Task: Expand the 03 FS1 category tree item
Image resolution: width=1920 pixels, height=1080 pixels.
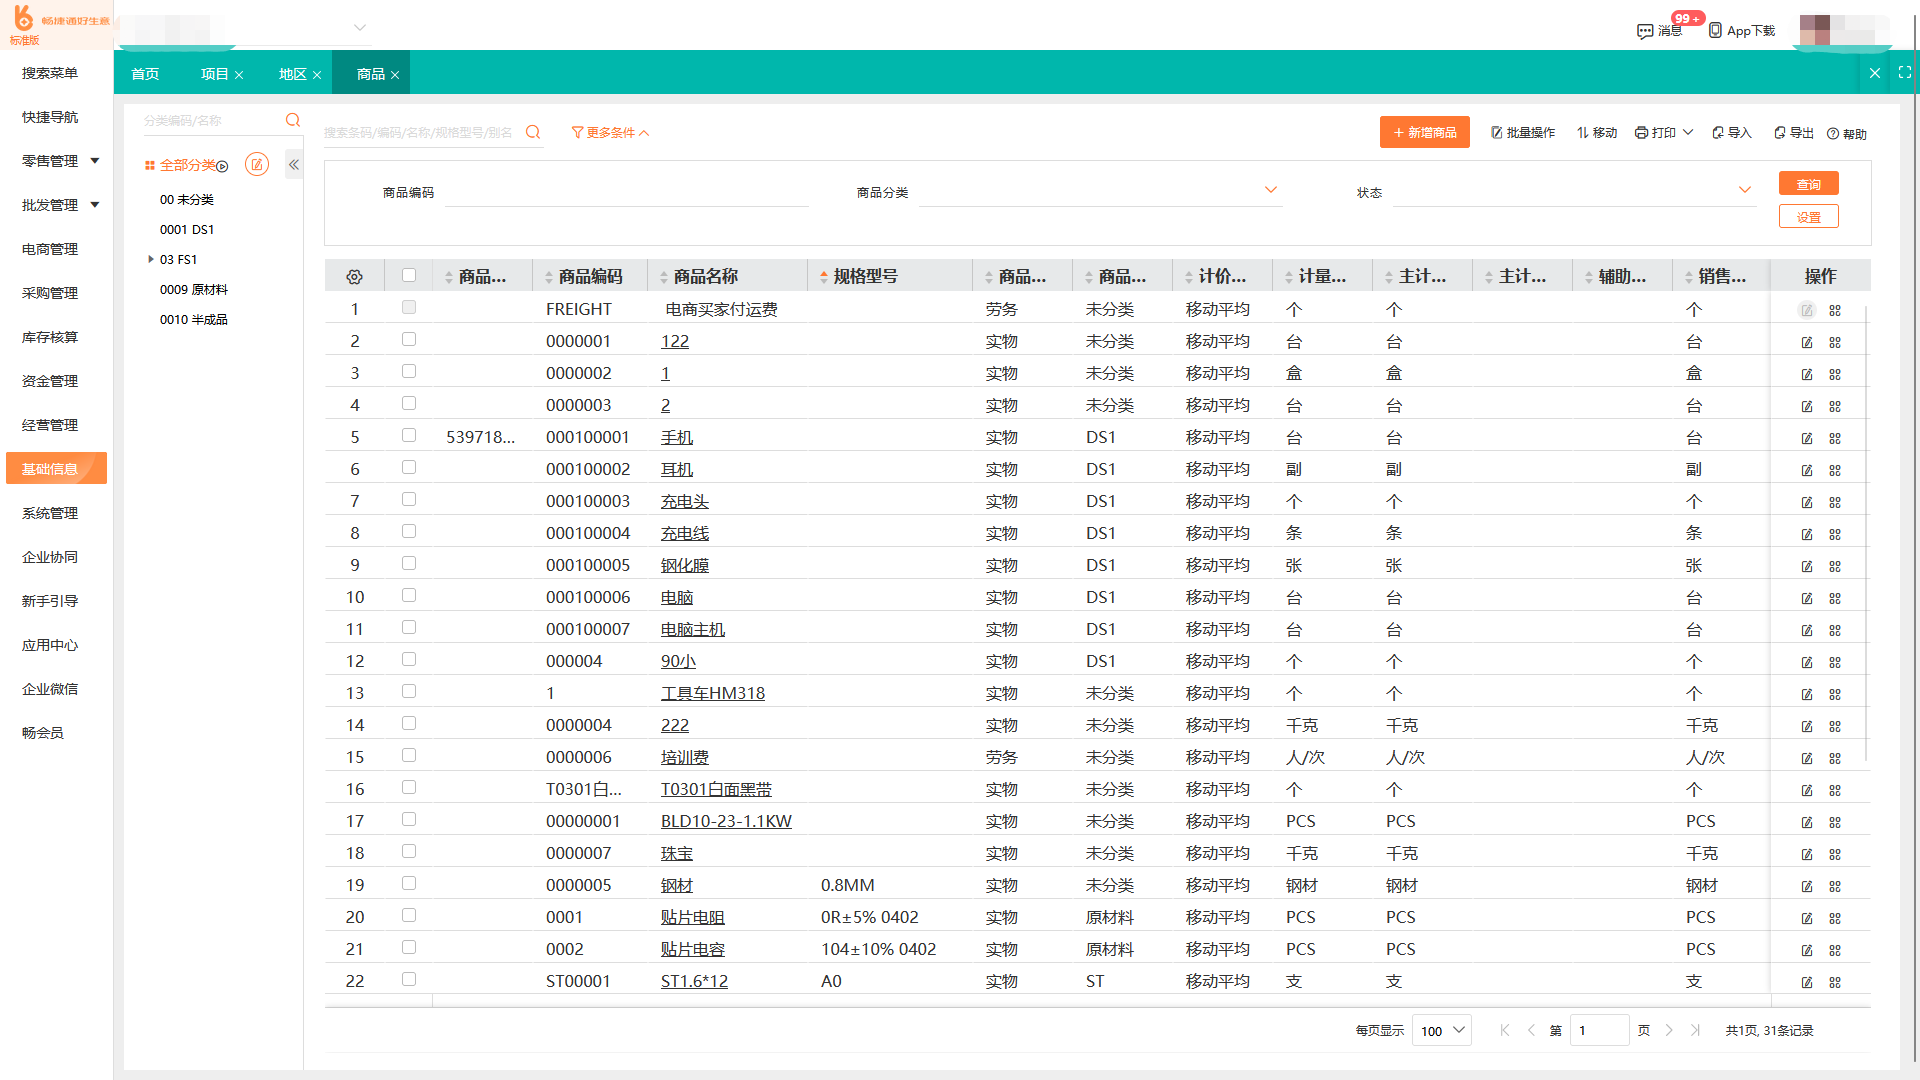Action: 149,258
